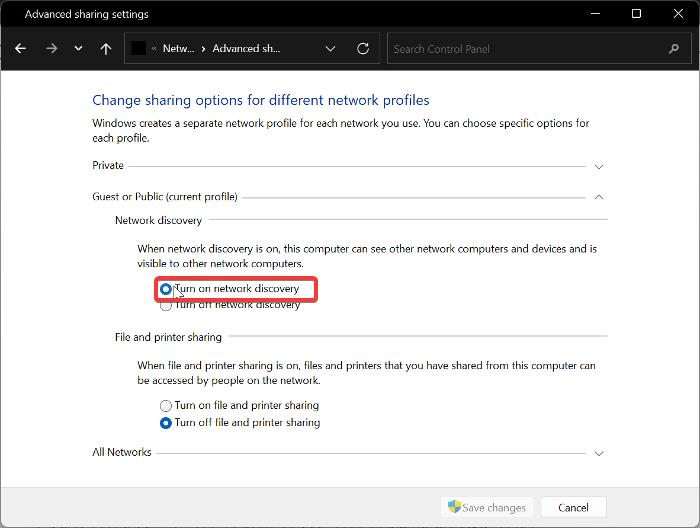Expand the All Networks section
700x528 pixels.
[599, 453]
